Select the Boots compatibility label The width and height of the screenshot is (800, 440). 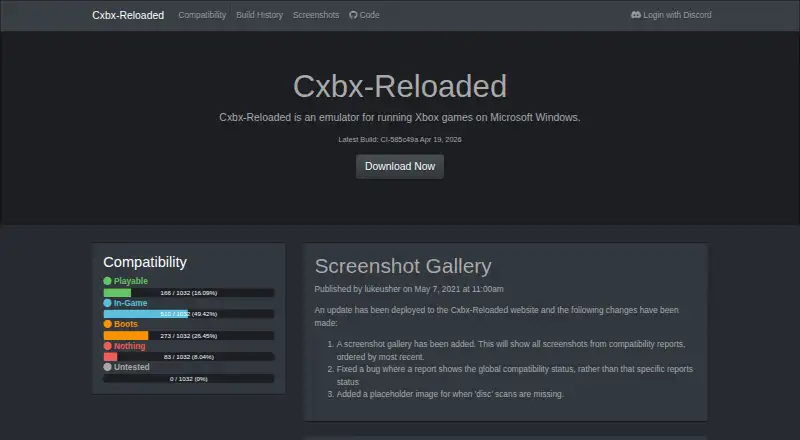(126, 324)
